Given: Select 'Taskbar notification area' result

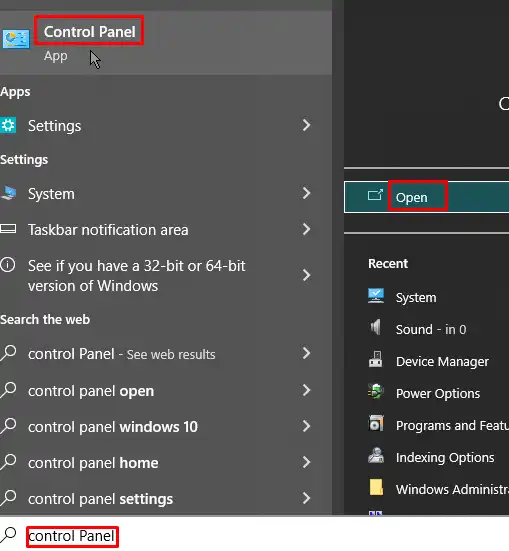Looking at the screenshot, I should [166, 229].
